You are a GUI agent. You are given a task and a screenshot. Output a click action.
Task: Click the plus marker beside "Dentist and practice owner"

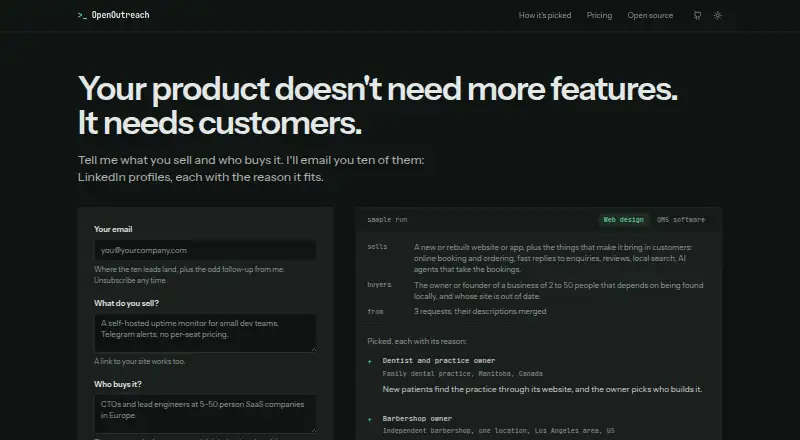click(370, 361)
